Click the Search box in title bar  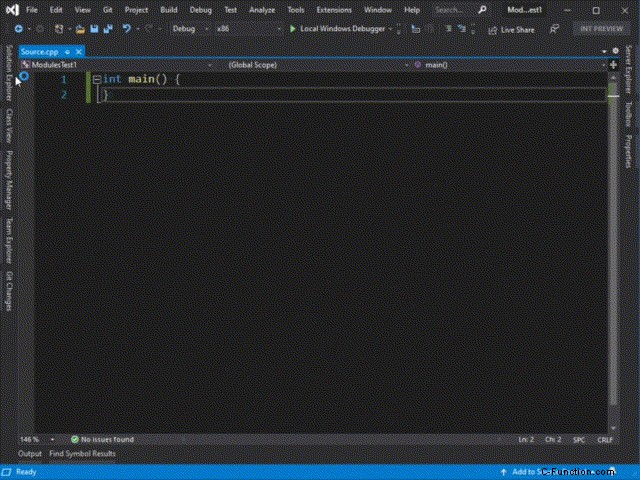tap(455, 9)
